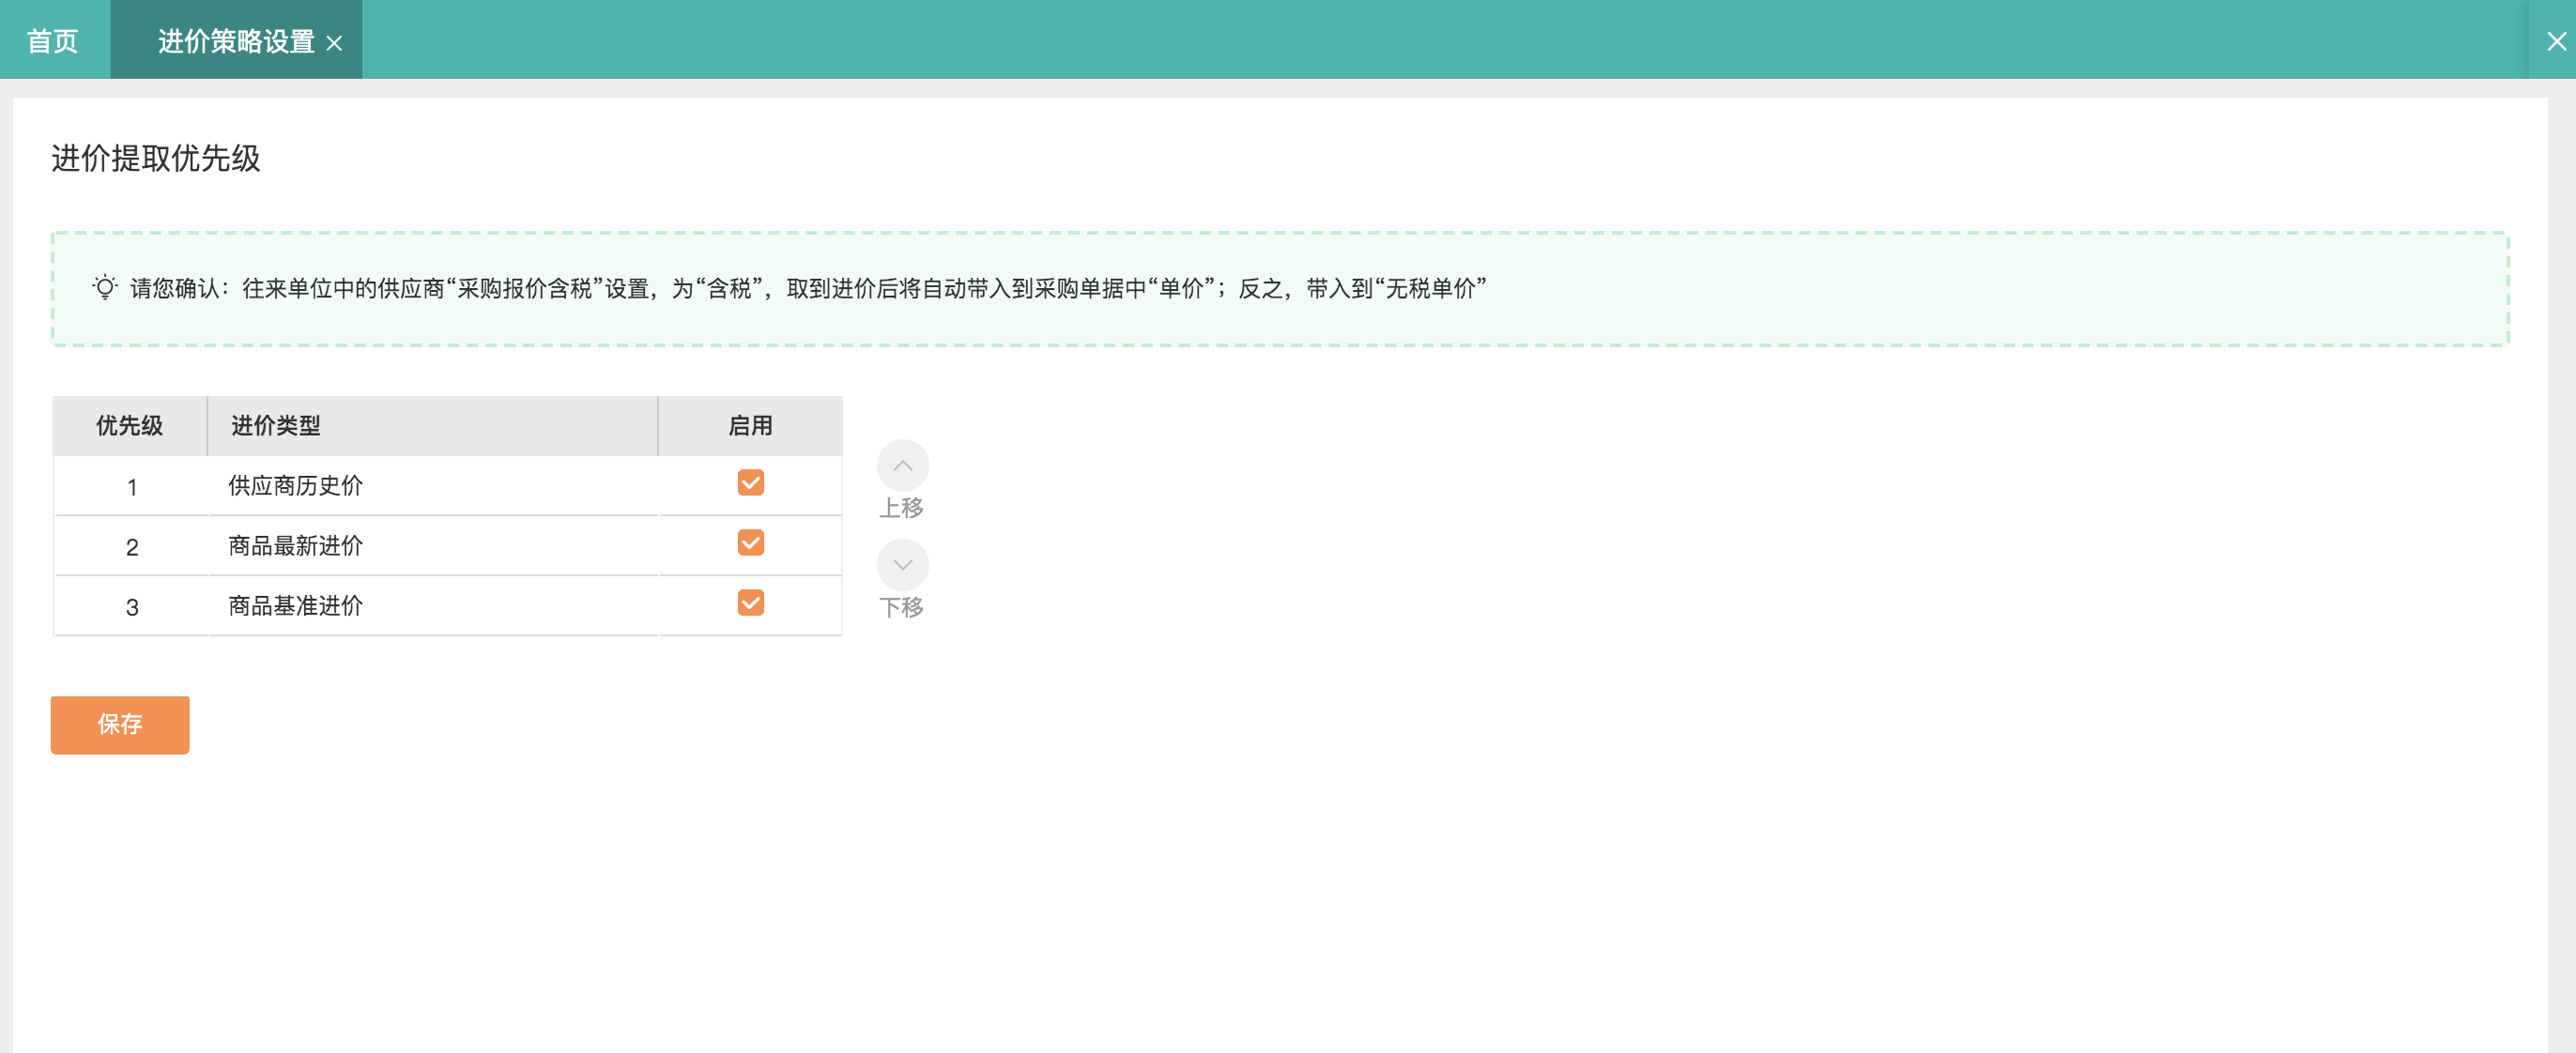Click priority level 3 row item

[x=443, y=606]
